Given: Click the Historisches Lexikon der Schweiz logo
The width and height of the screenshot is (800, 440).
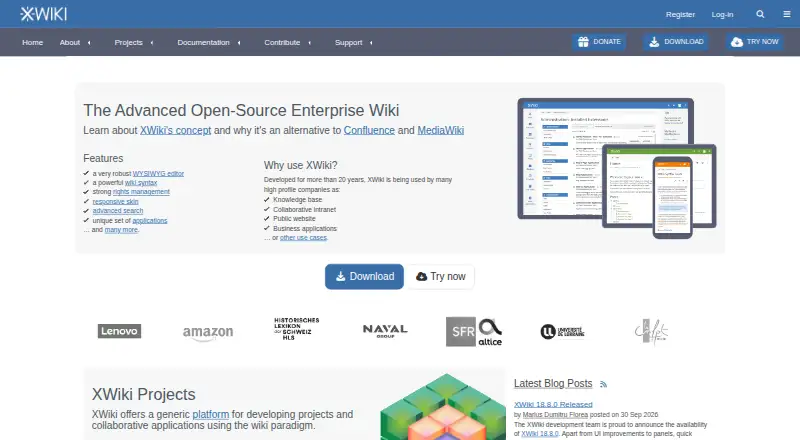Looking at the screenshot, I should tap(296, 329).
